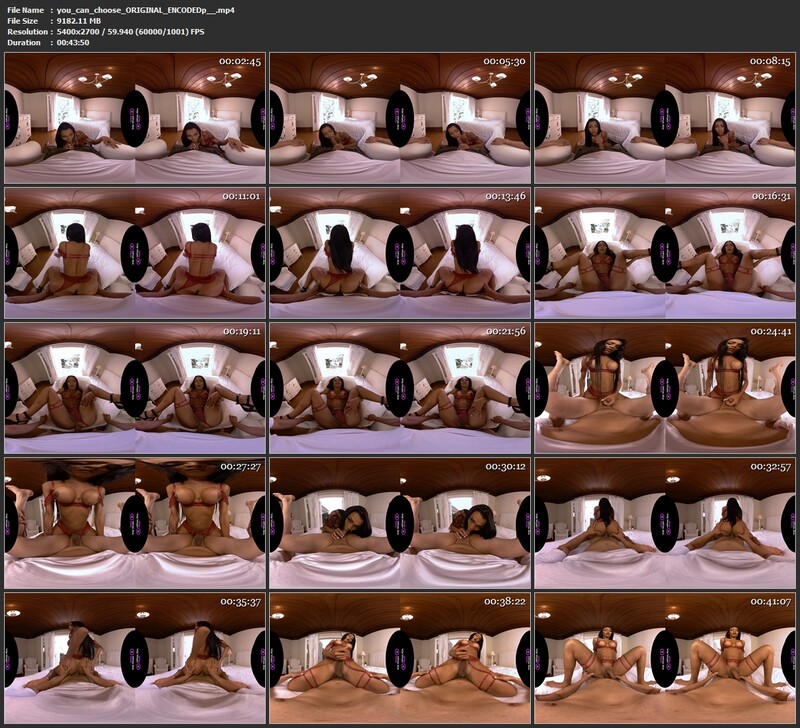Open the thumbnail stamped 00:27:27
The width and height of the screenshot is (800, 728).
point(135,523)
